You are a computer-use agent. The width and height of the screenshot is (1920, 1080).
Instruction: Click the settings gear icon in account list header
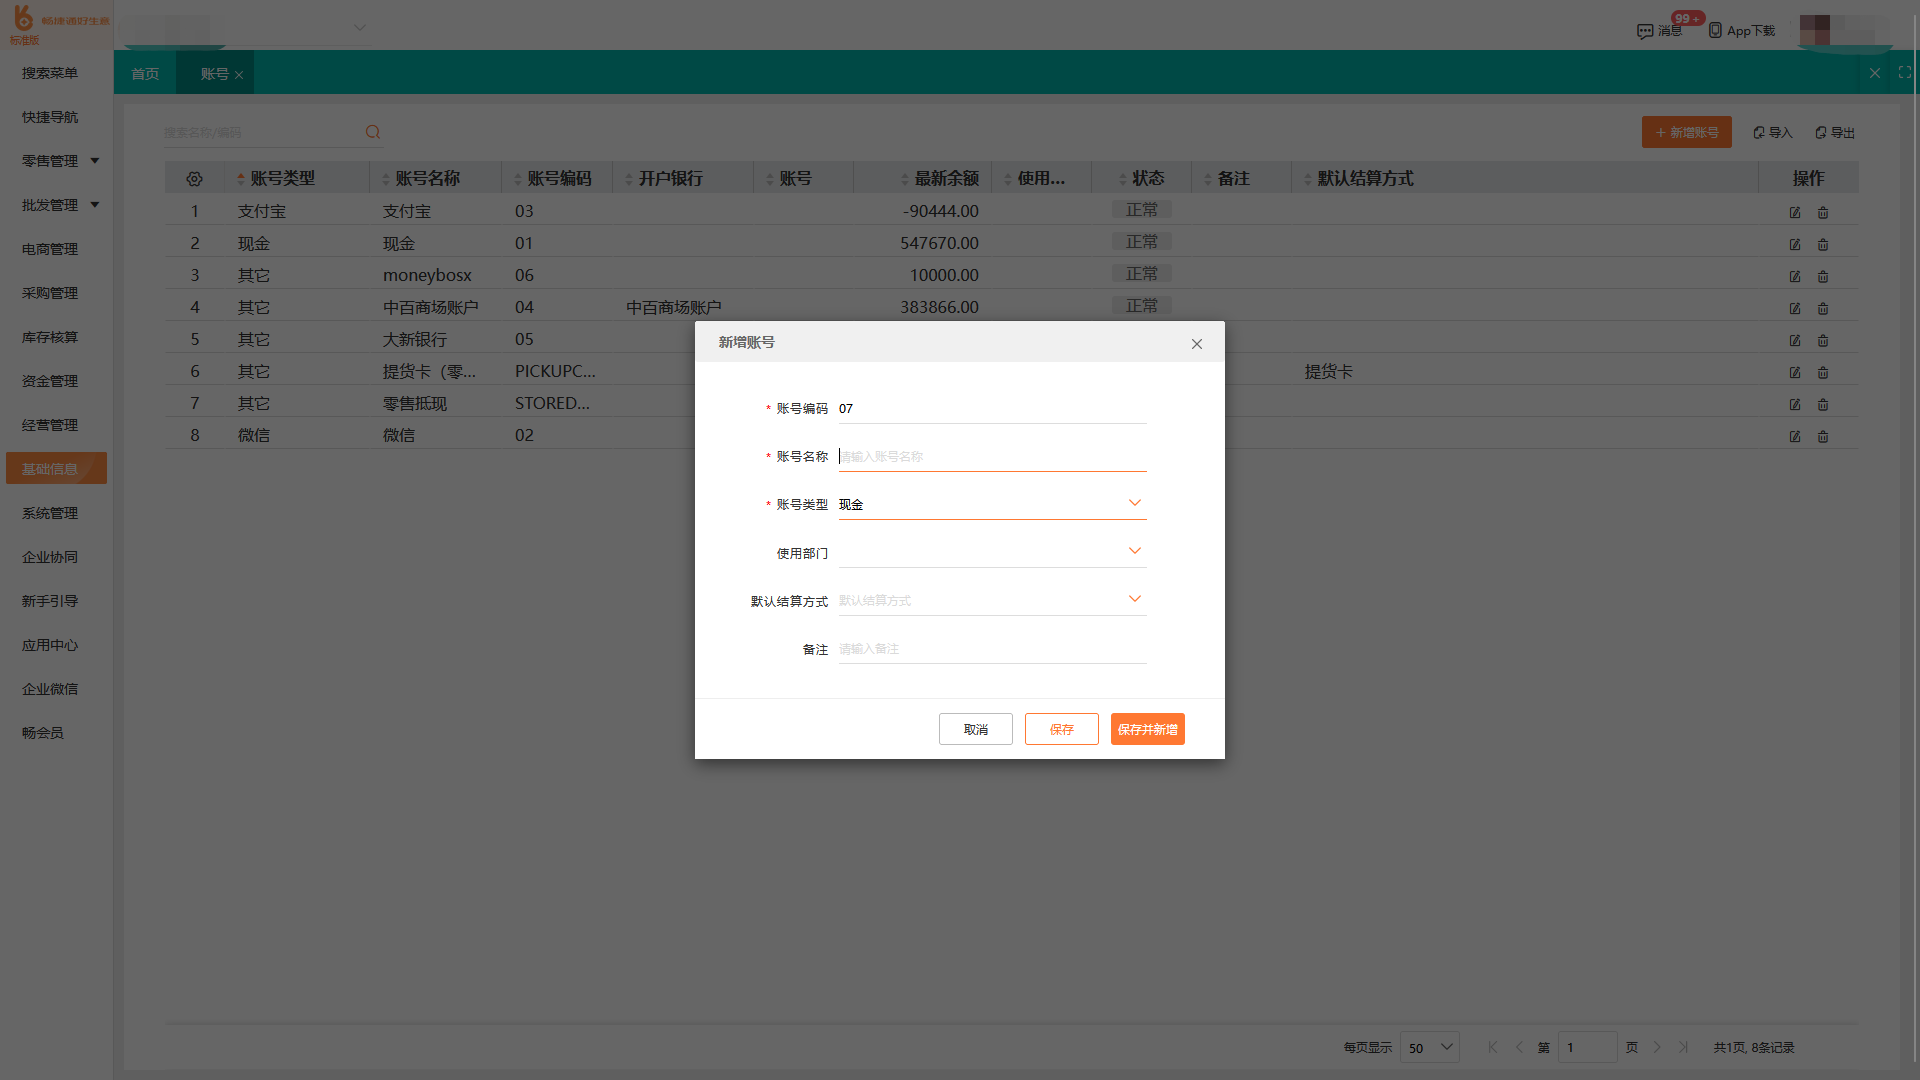click(x=195, y=178)
